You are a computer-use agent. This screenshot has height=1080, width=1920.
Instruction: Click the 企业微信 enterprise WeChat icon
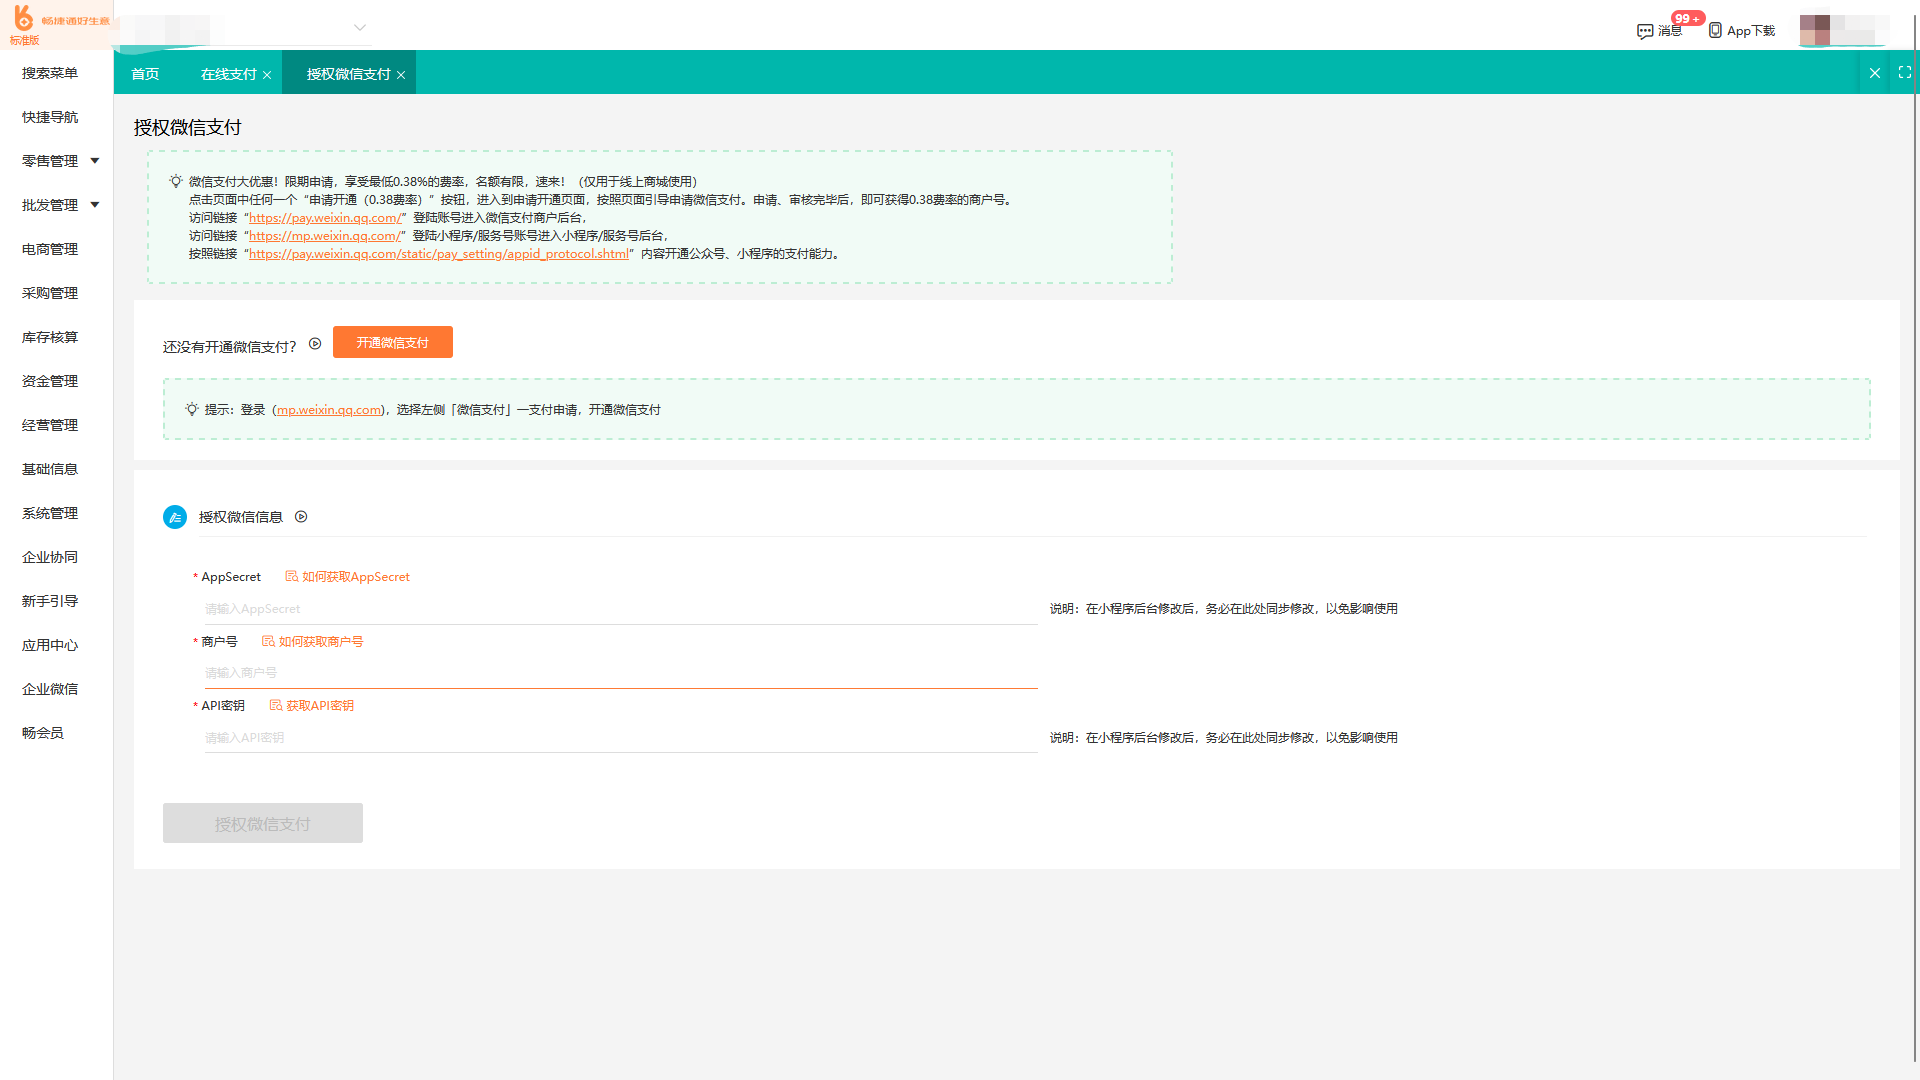click(50, 688)
